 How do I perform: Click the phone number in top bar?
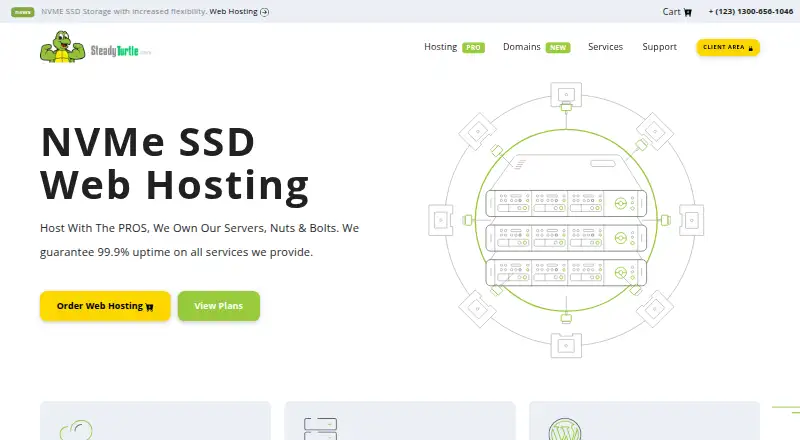(x=751, y=11)
